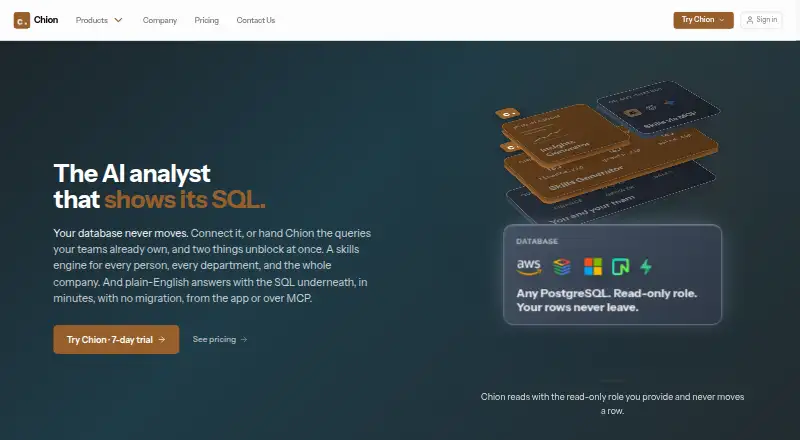800x440 pixels.
Task: Follow the See pricing link
Action: point(220,339)
